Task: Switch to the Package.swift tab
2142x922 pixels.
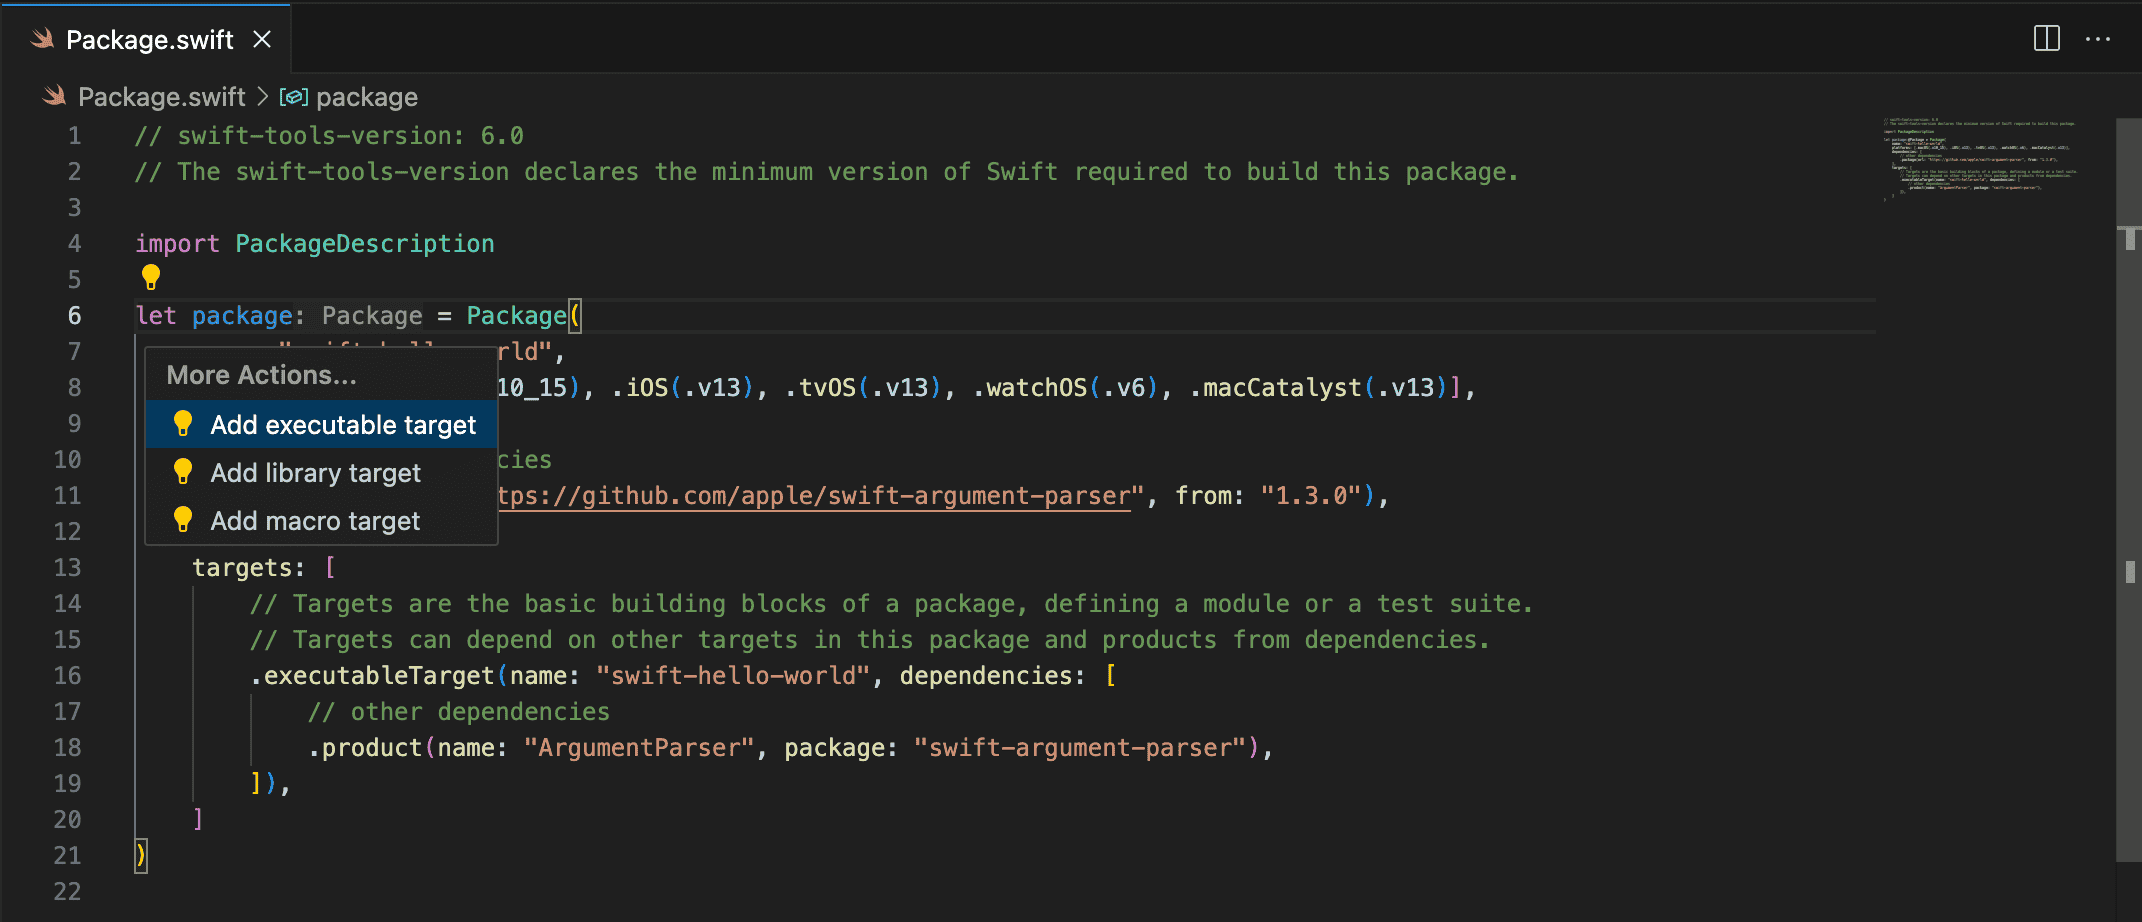Action: 150,39
